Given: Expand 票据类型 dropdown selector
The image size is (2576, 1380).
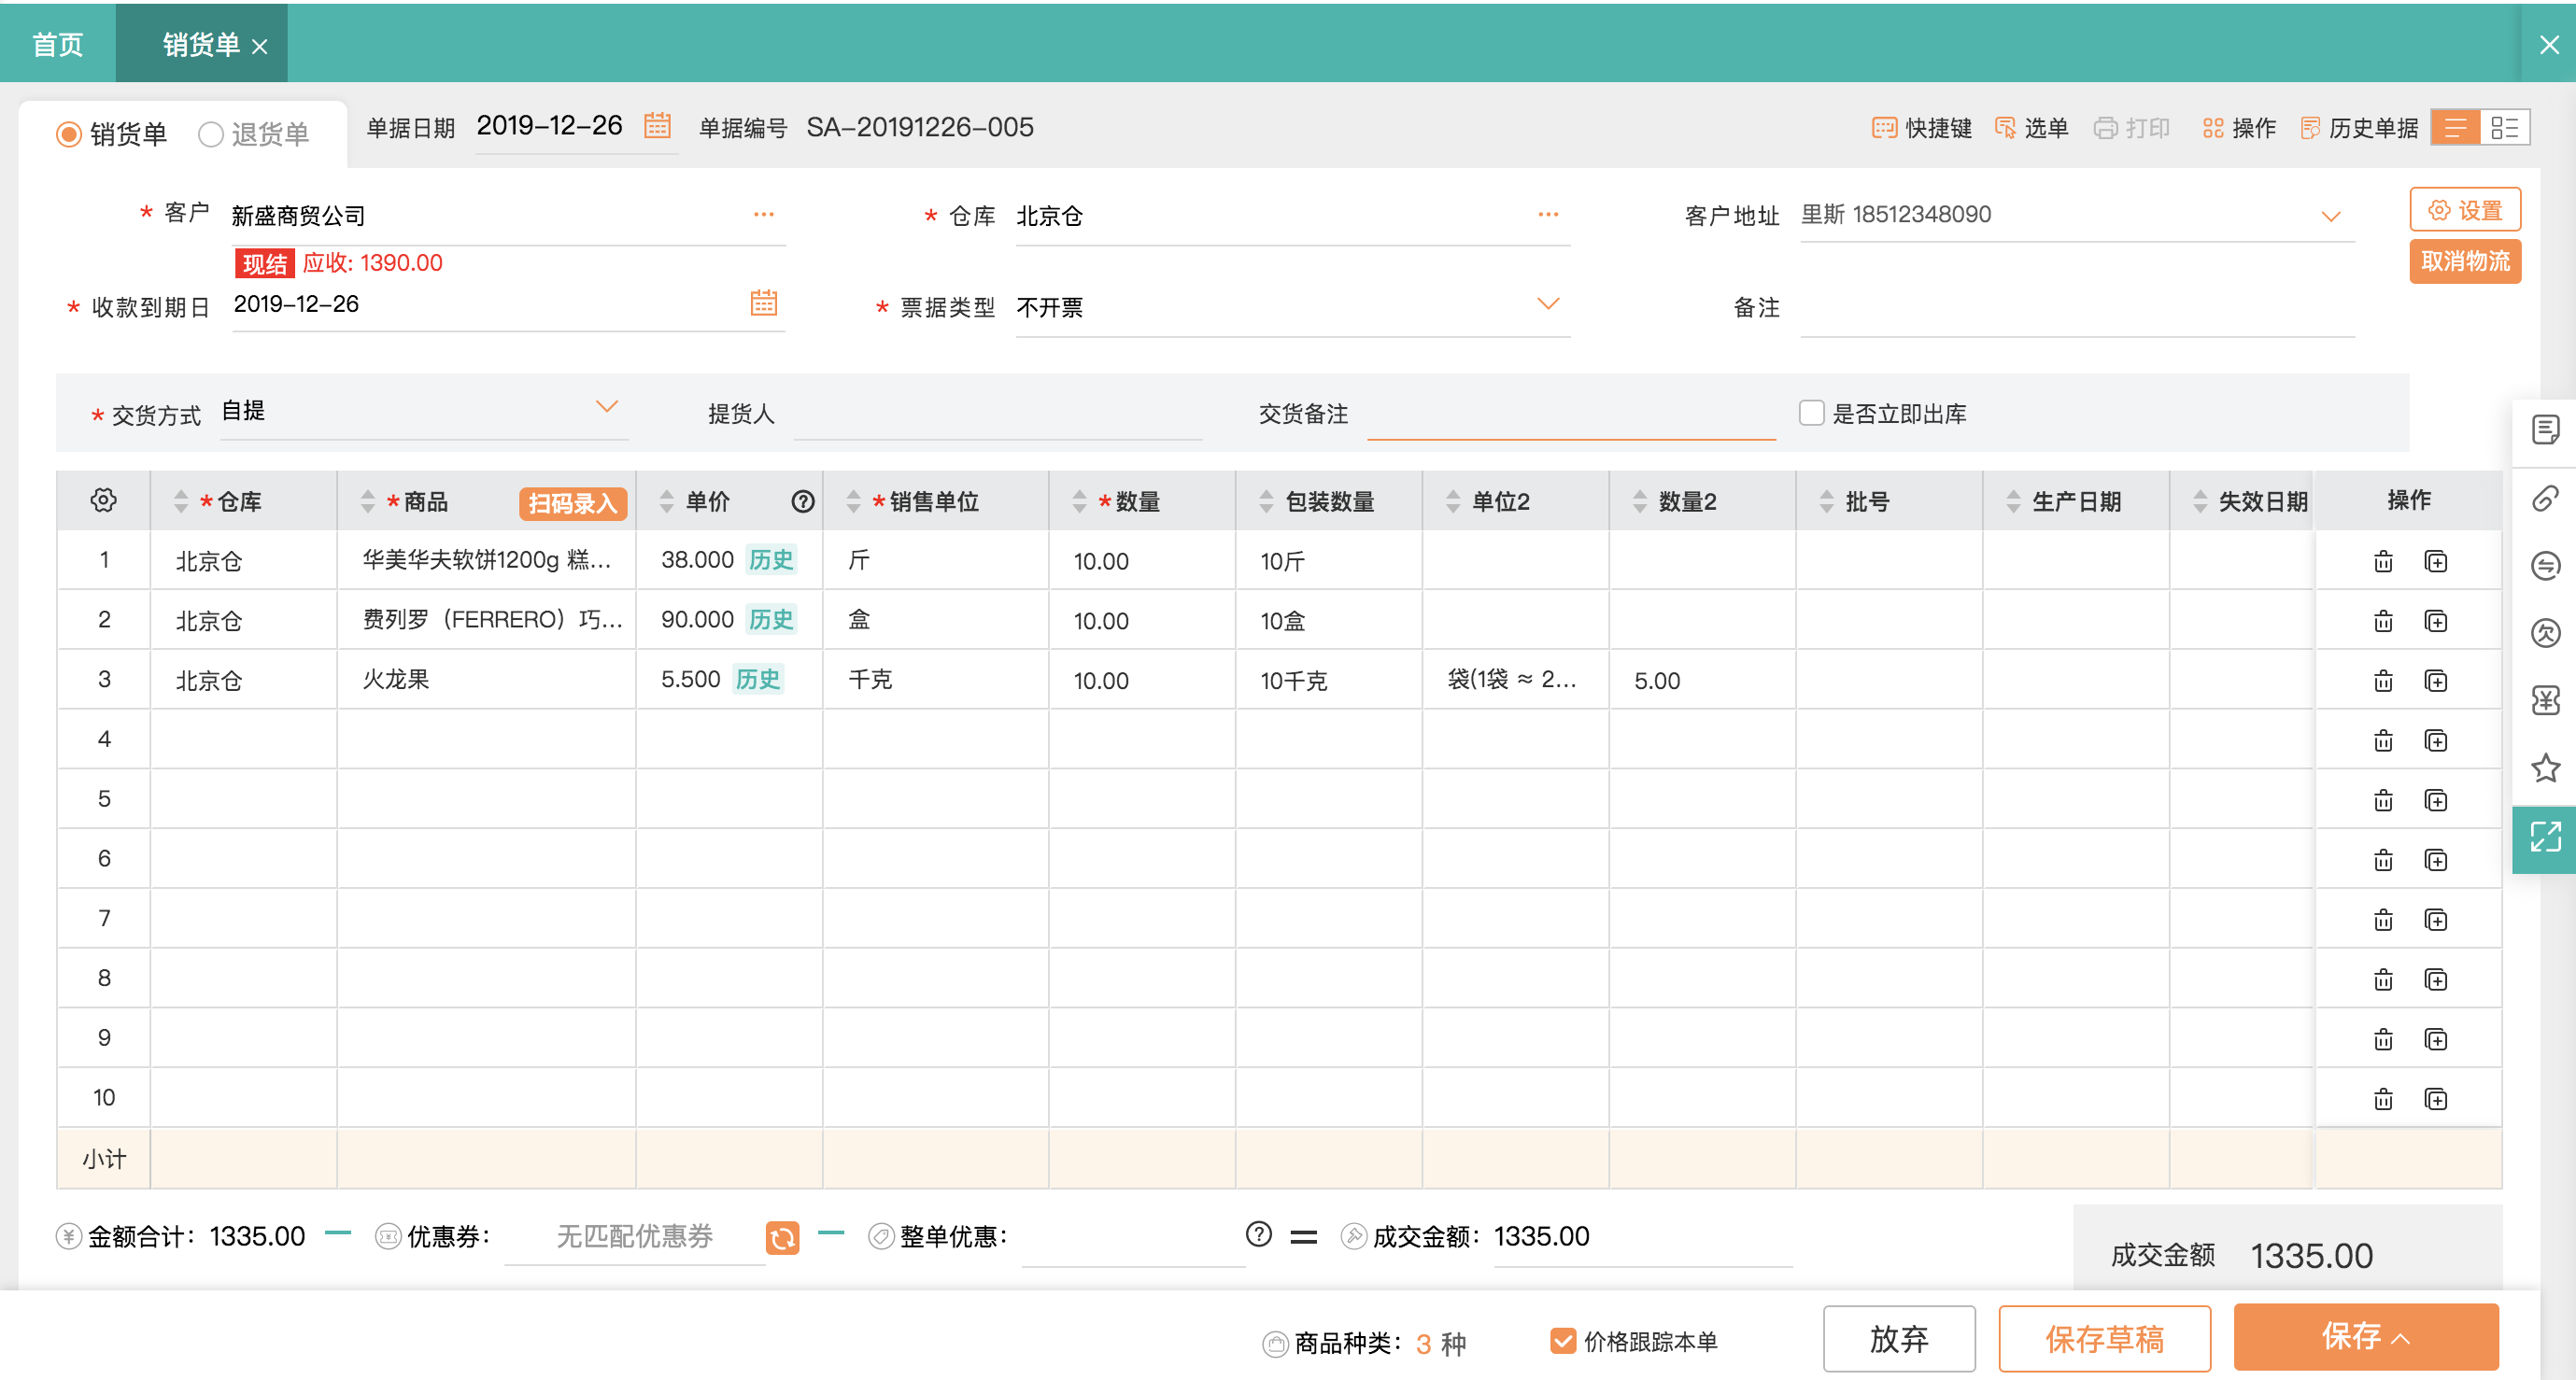Looking at the screenshot, I should tap(1549, 306).
